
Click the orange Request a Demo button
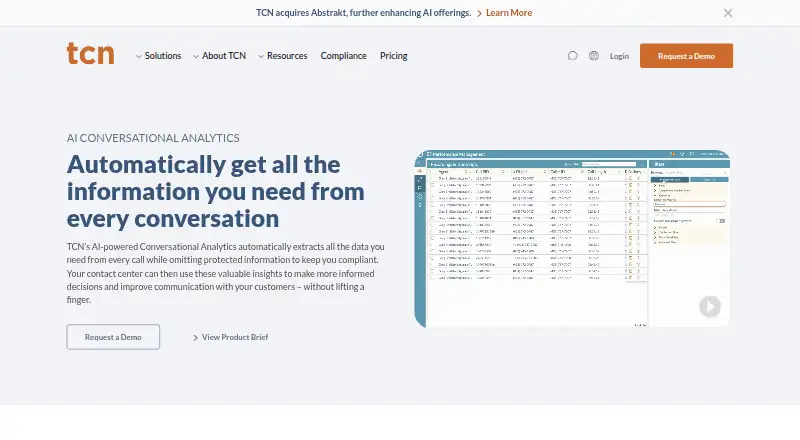(686, 56)
